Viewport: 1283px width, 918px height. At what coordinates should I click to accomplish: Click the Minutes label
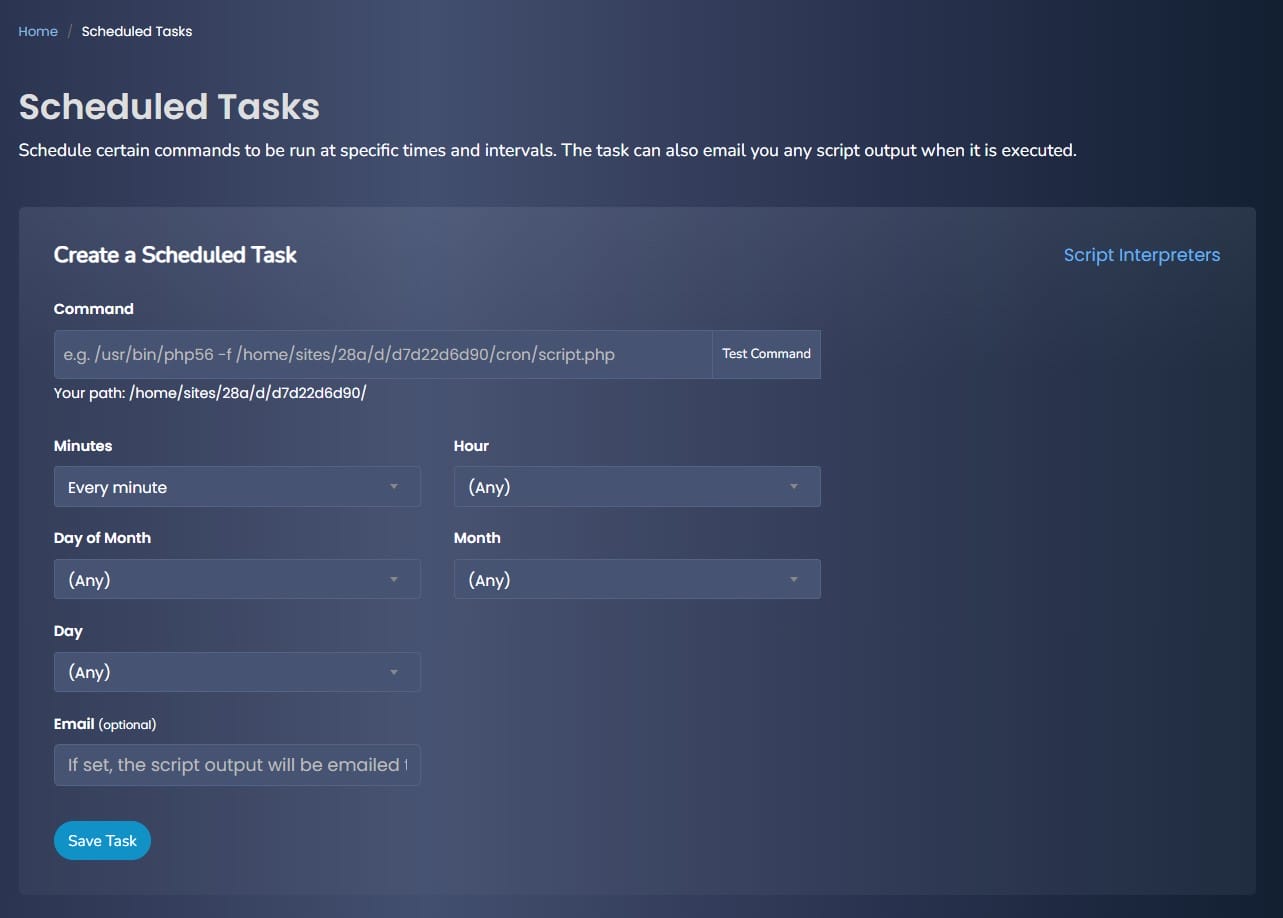(x=83, y=446)
